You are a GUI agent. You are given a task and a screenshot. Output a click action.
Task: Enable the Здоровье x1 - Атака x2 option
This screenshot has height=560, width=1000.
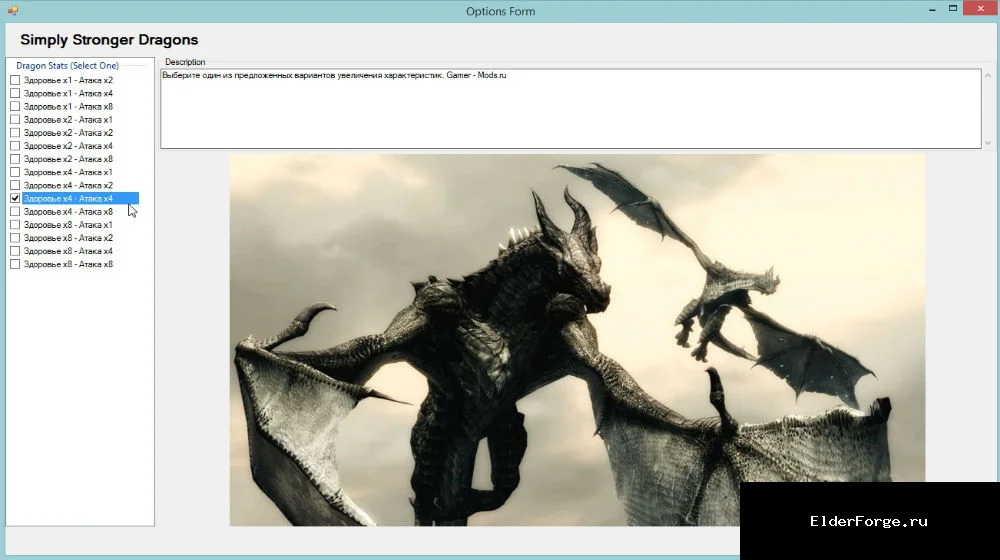point(15,80)
